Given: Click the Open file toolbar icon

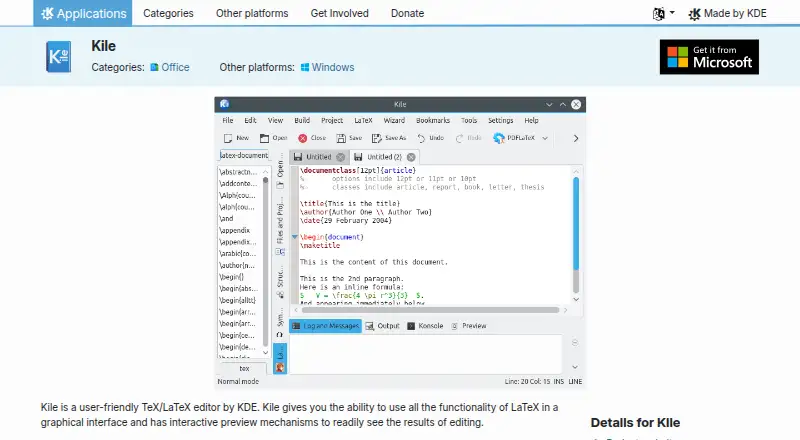Looking at the screenshot, I should (x=264, y=138).
